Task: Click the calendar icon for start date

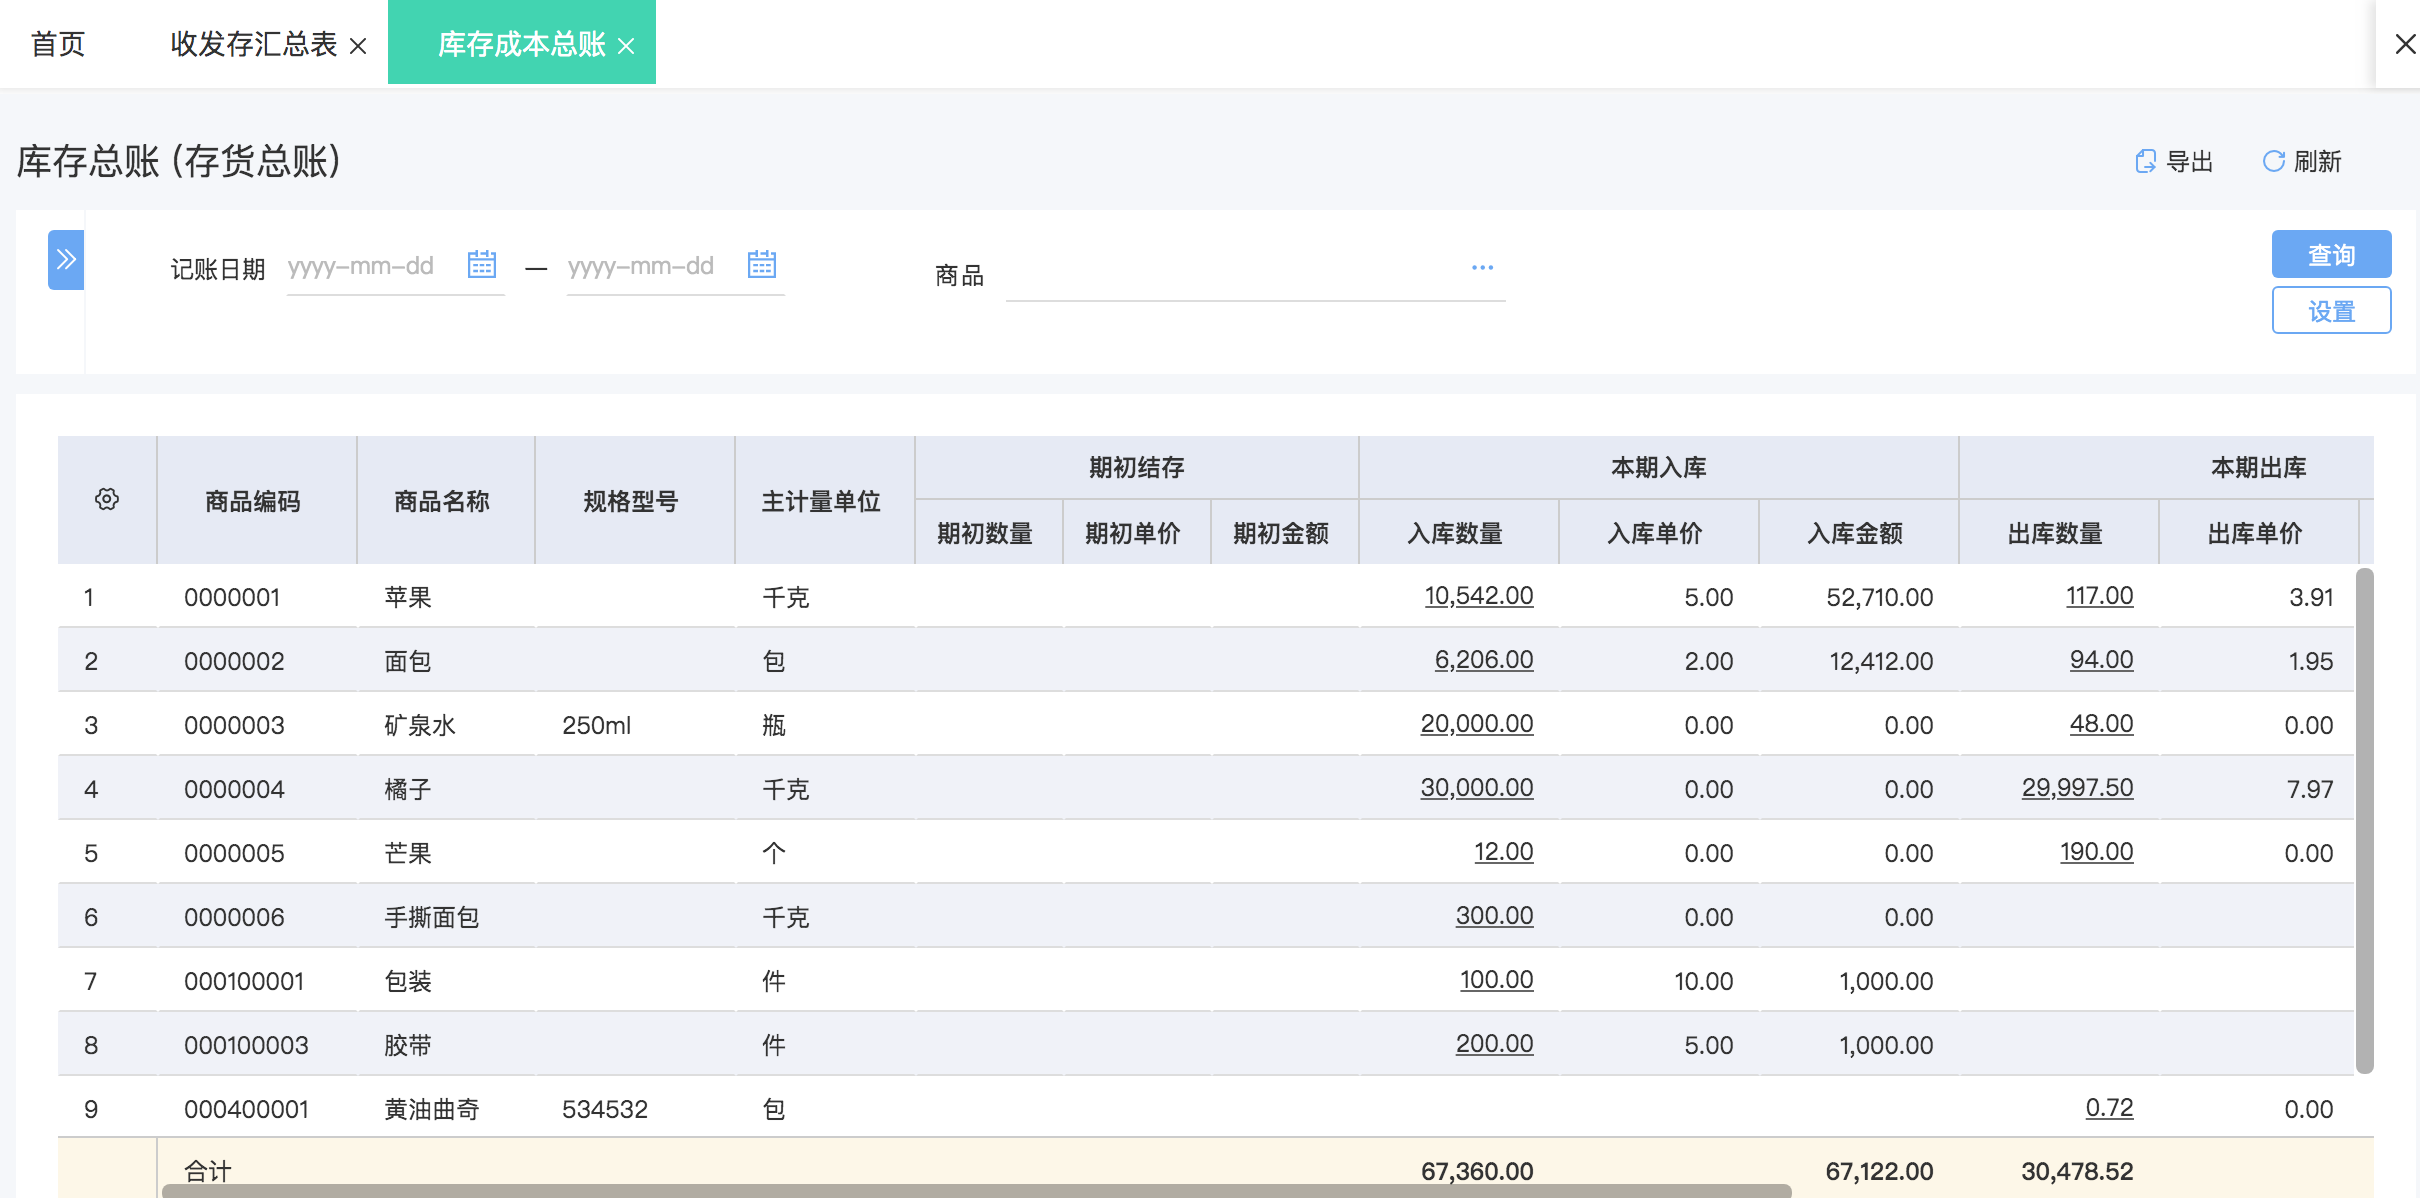Action: 485,266
